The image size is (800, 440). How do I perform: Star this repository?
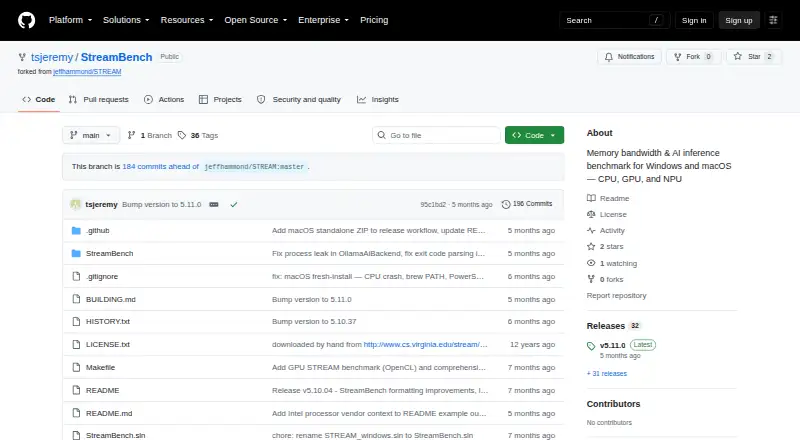754,57
